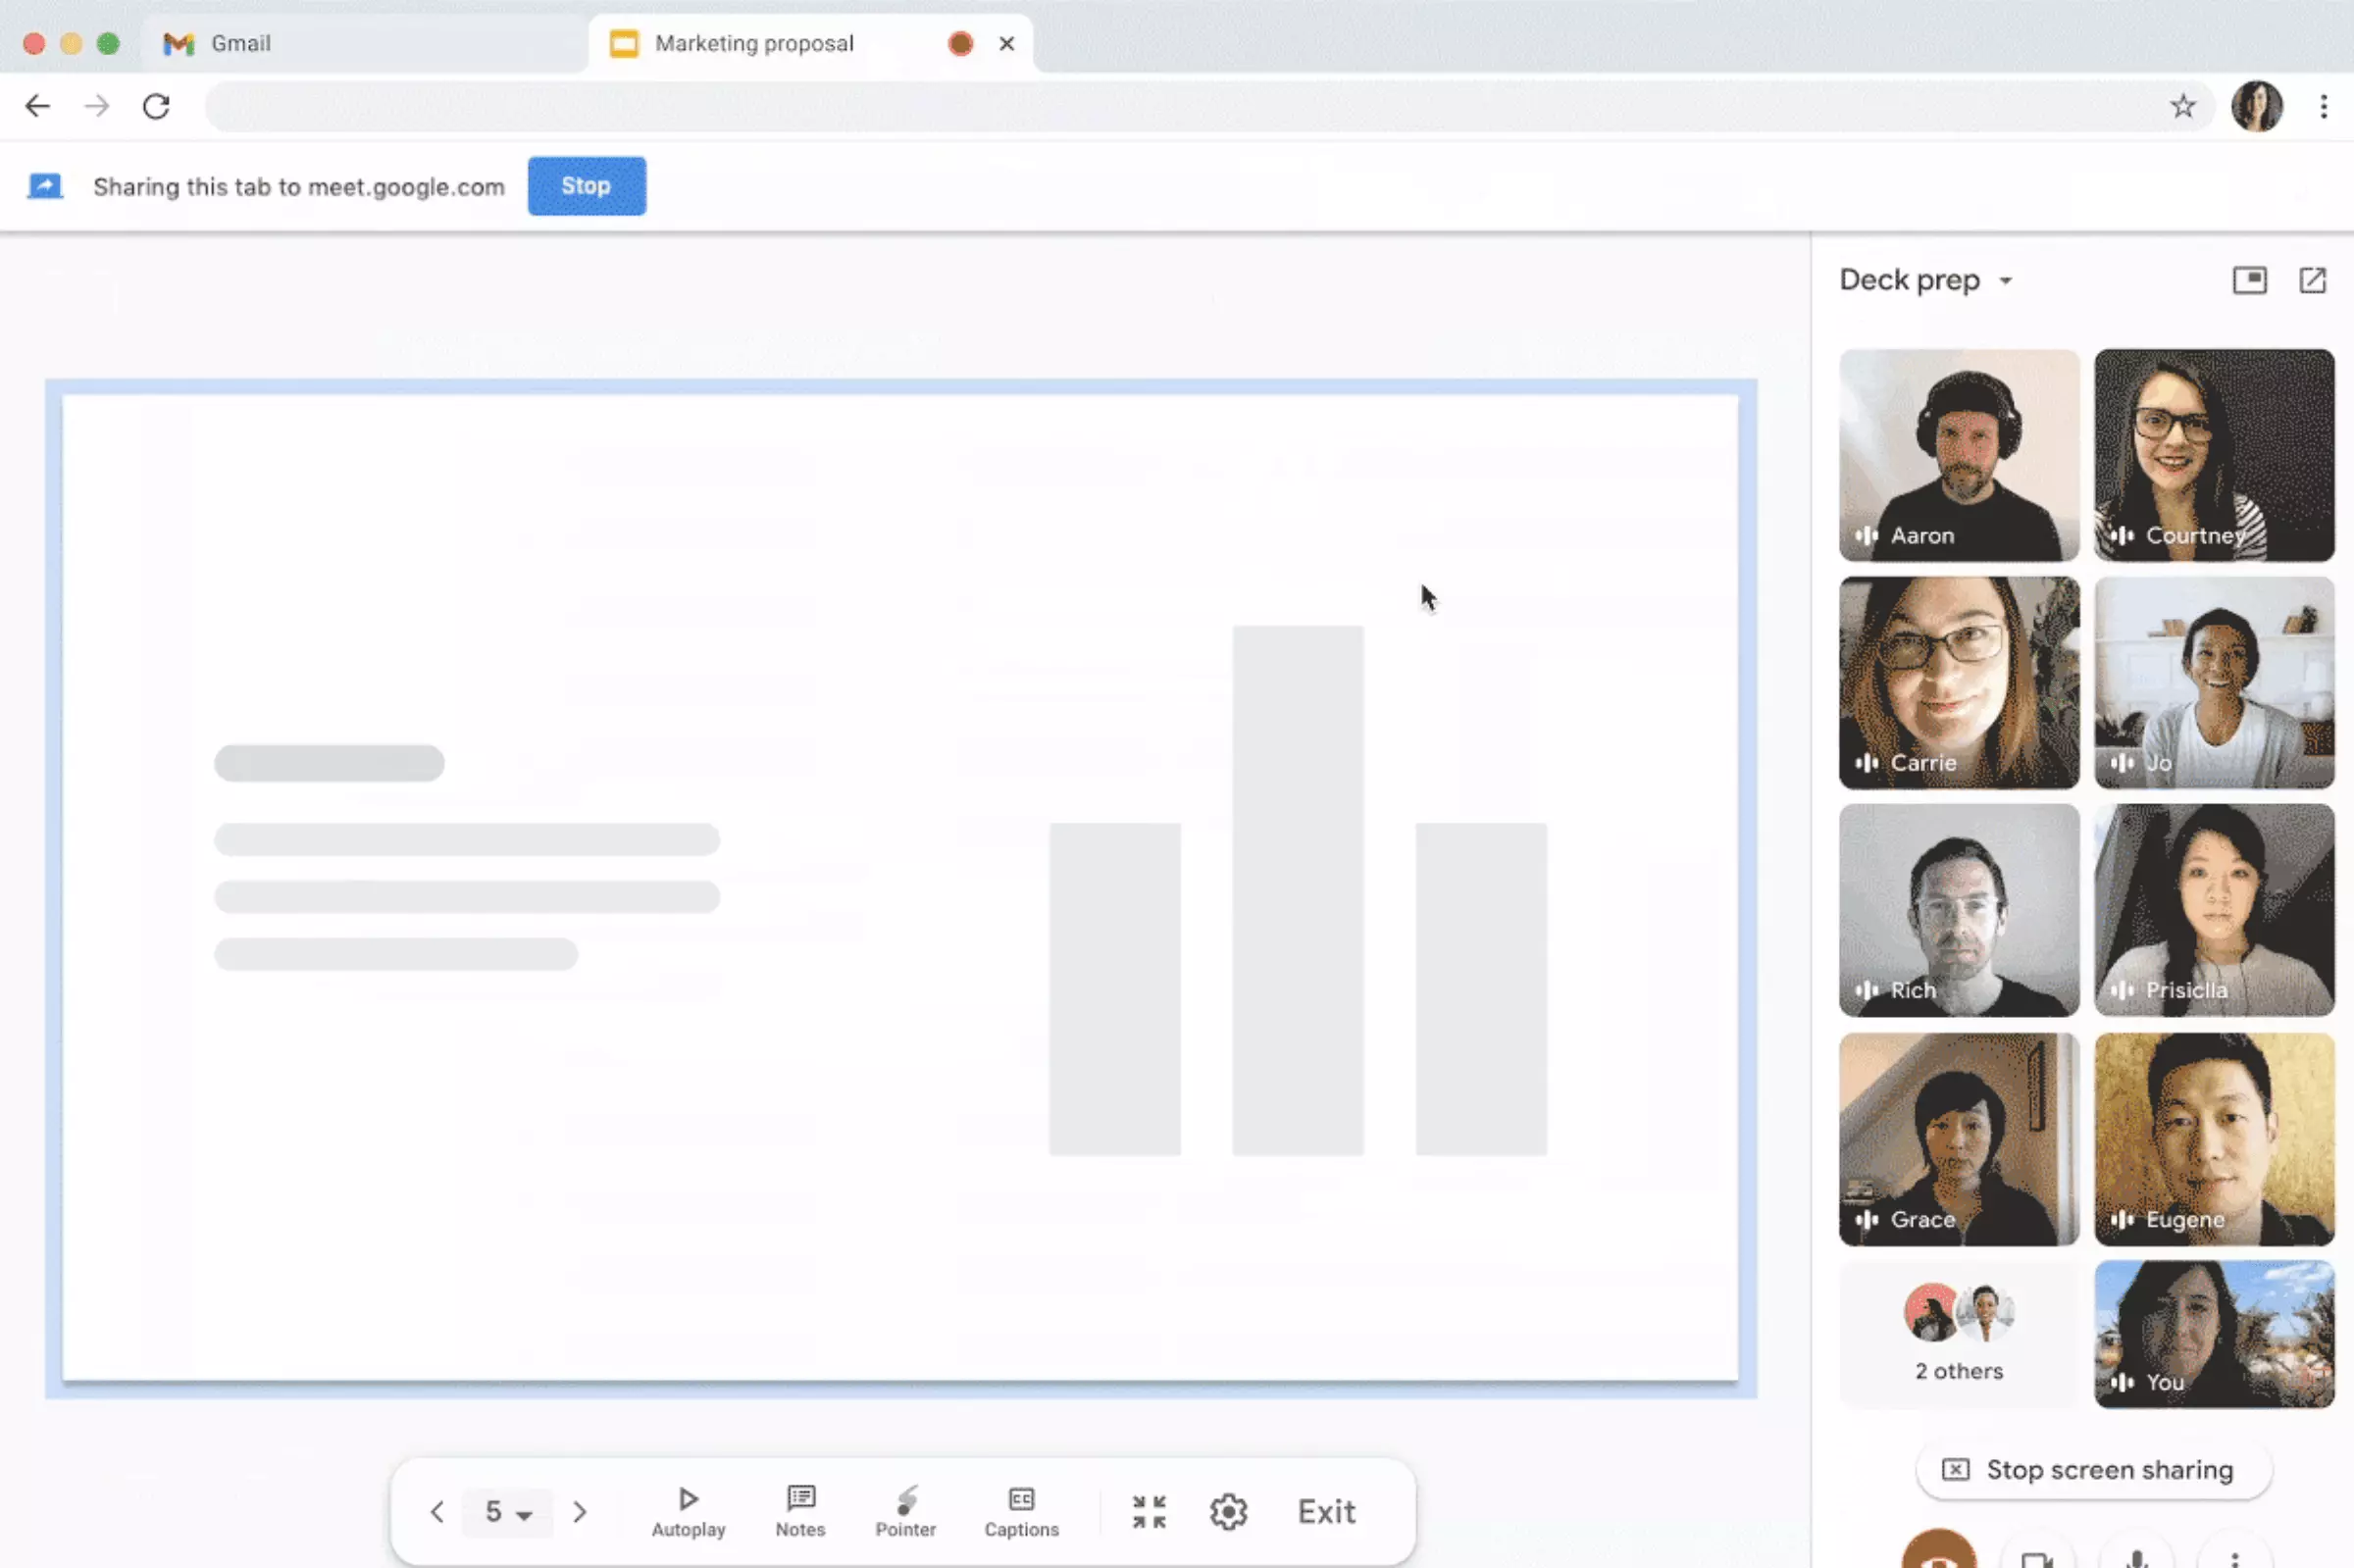The image size is (2354, 1568).
Task: Click the 2 others participant thumbnail
Action: (x=1959, y=1332)
